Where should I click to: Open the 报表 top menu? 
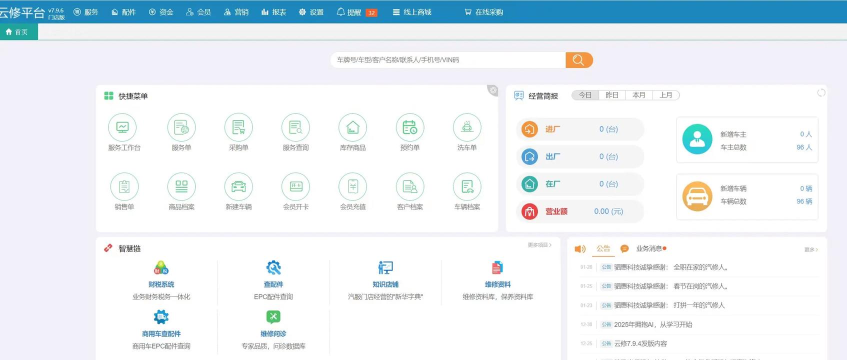pos(274,12)
